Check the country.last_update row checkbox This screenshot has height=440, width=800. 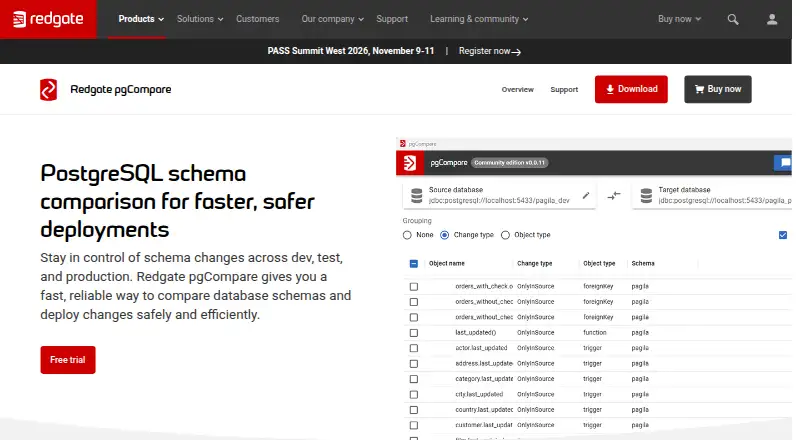pyautogui.click(x=414, y=410)
